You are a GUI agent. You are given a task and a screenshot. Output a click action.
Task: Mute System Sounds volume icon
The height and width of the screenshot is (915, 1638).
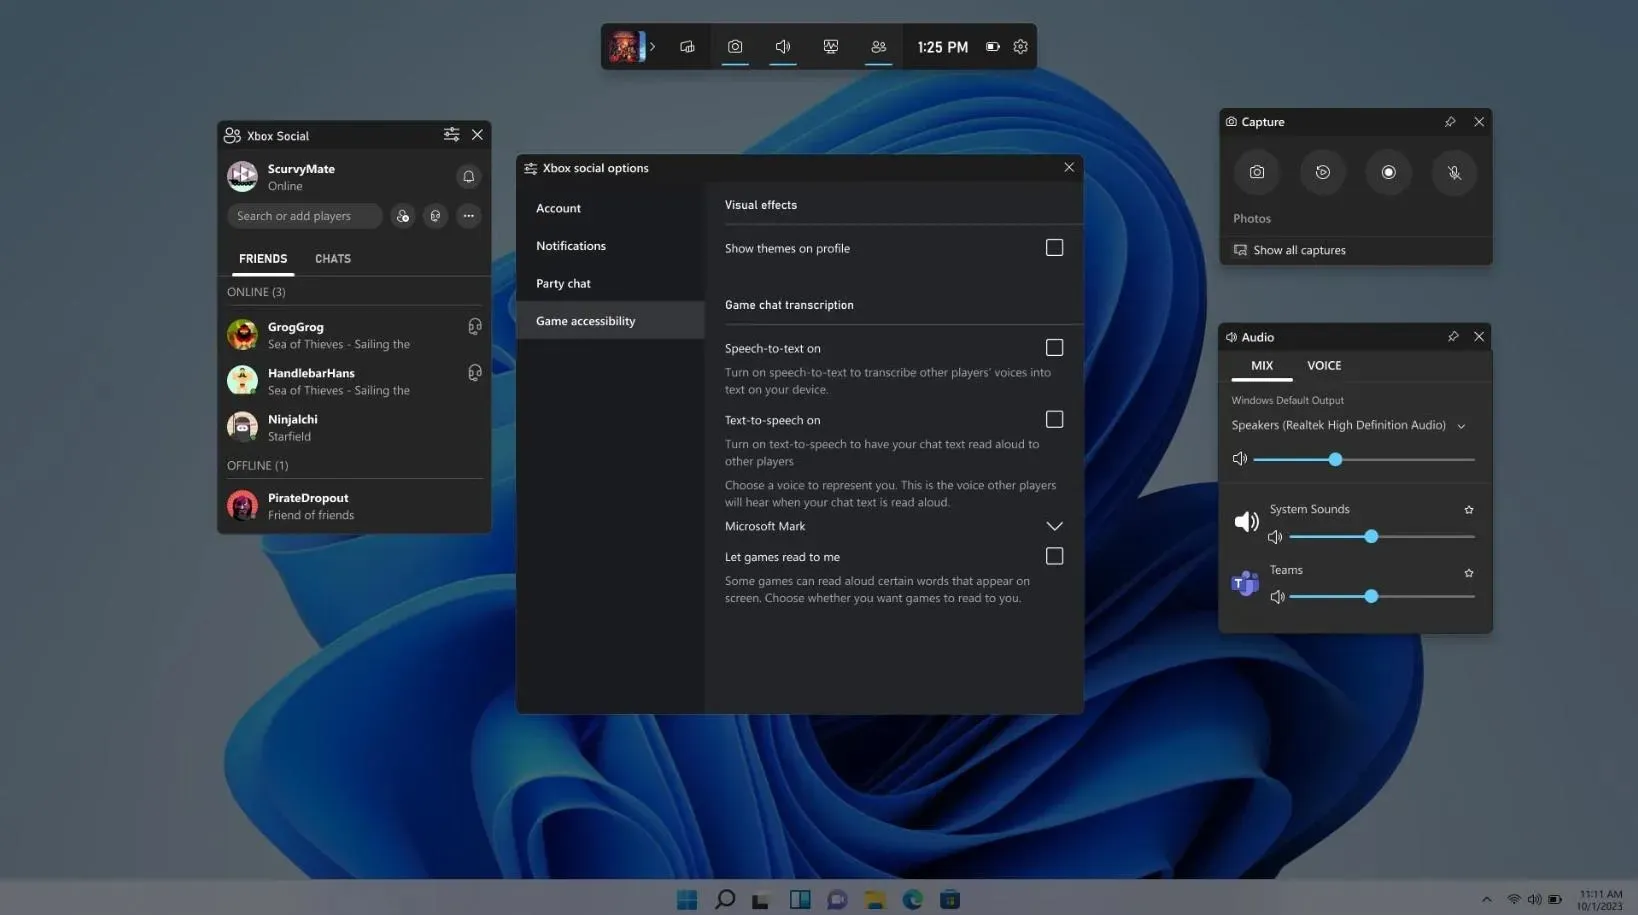tap(1275, 537)
